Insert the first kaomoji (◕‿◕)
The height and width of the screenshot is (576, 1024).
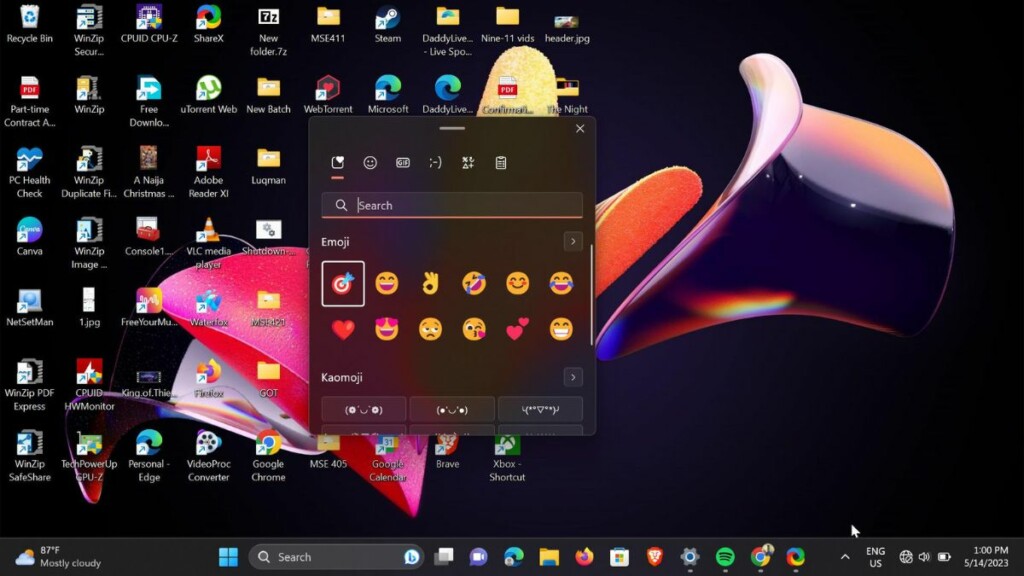point(364,409)
